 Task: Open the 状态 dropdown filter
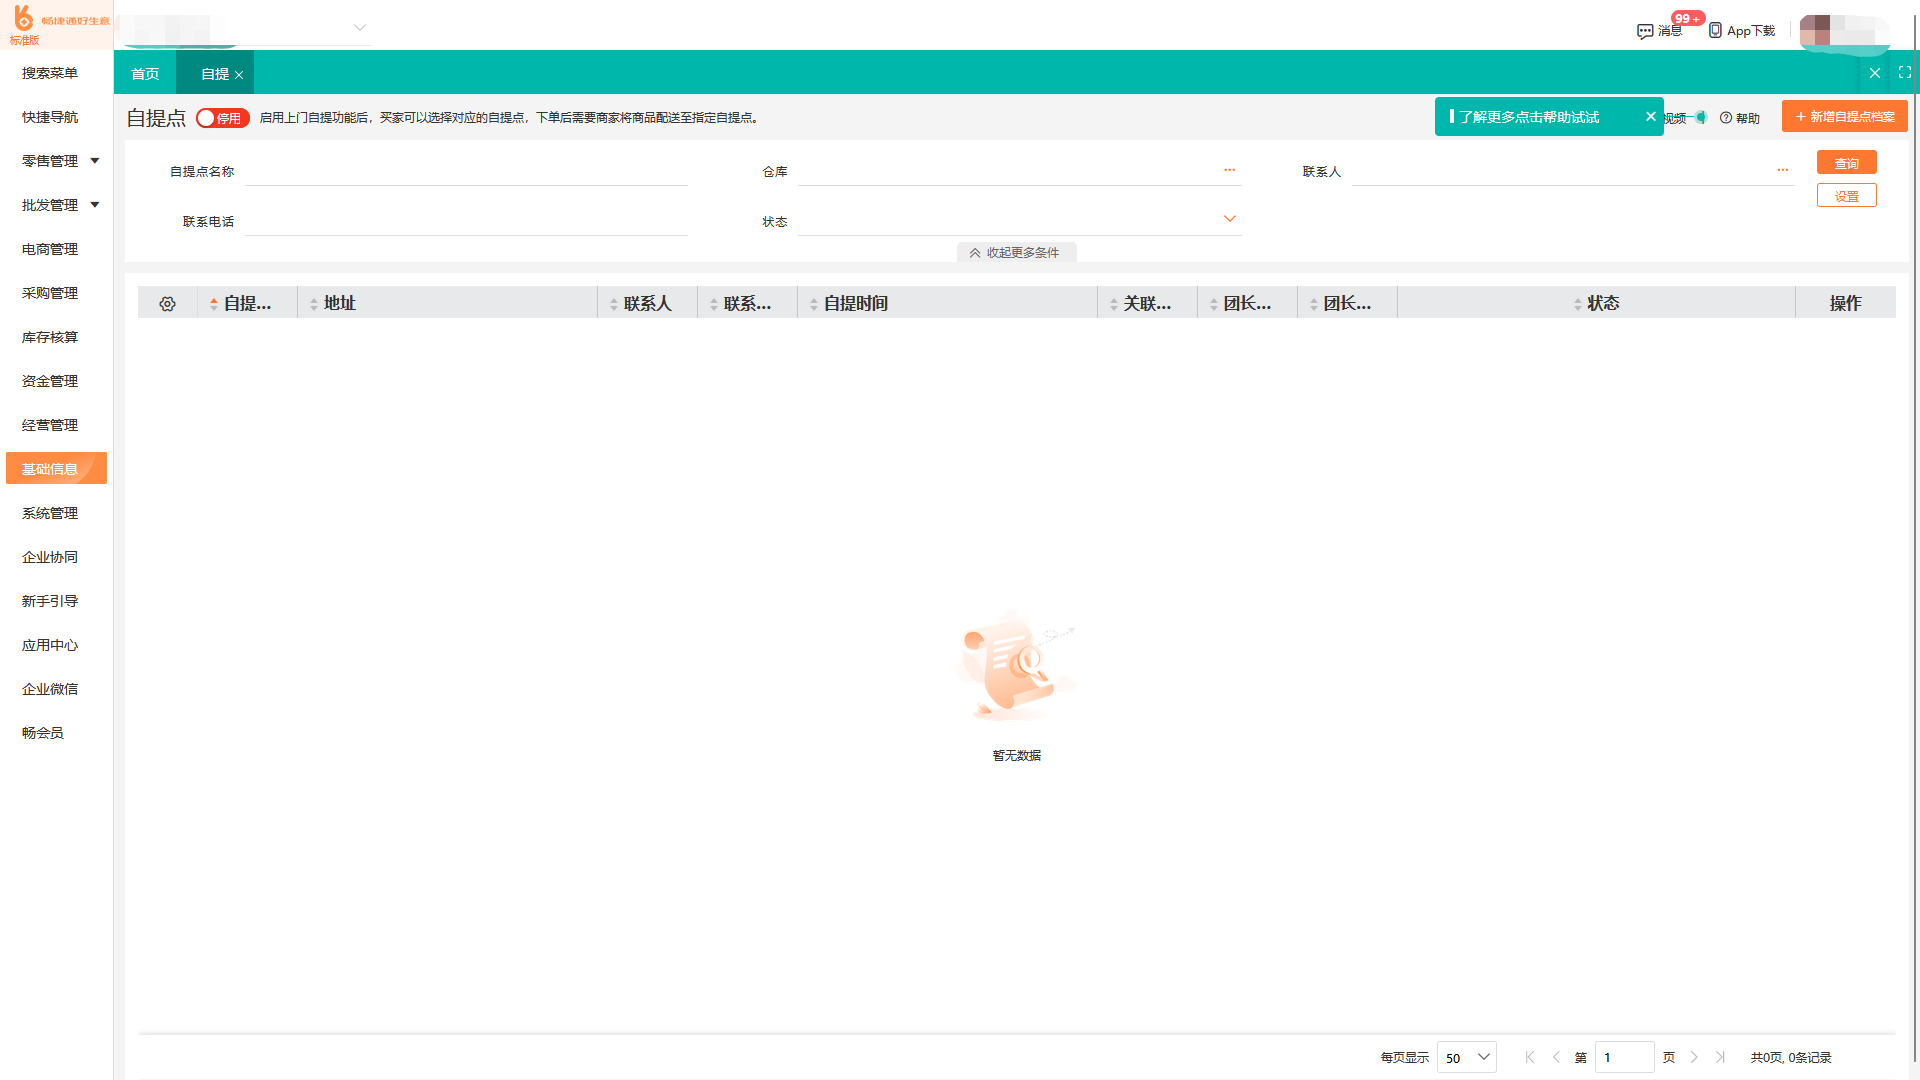pyautogui.click(x=1228, y=219)
